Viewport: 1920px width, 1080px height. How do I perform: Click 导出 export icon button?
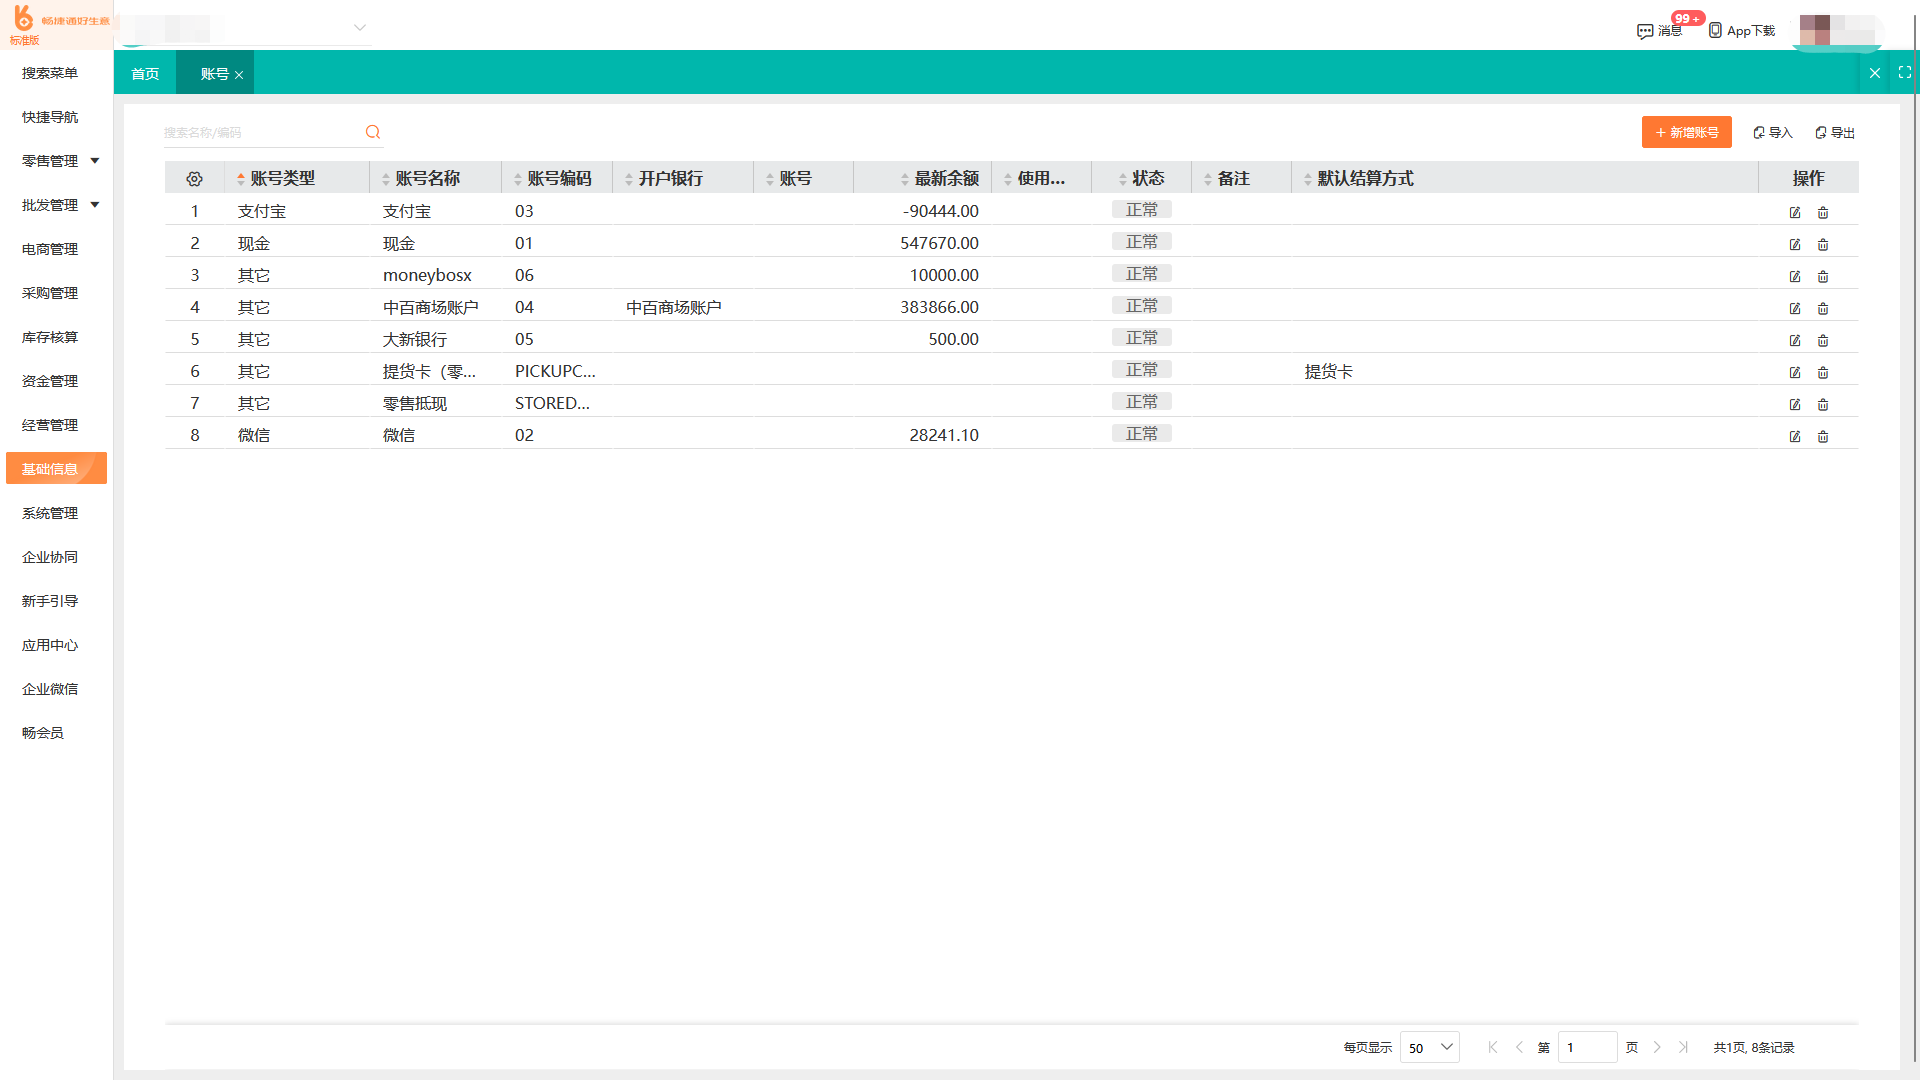coord(1837,132)
